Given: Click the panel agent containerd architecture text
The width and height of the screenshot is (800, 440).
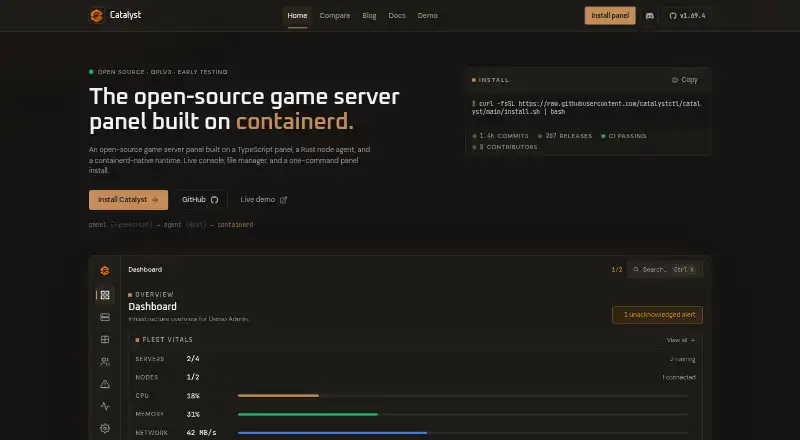Looking at the screenshot, I should coord(171,225).
